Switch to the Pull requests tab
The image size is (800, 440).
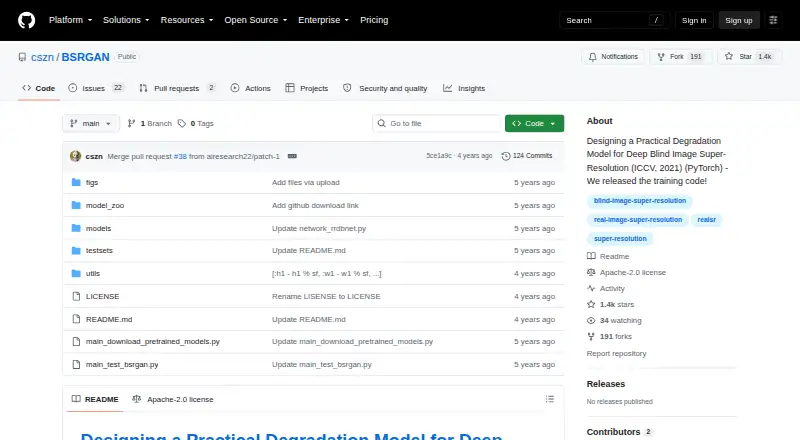(x=177, y=88)
